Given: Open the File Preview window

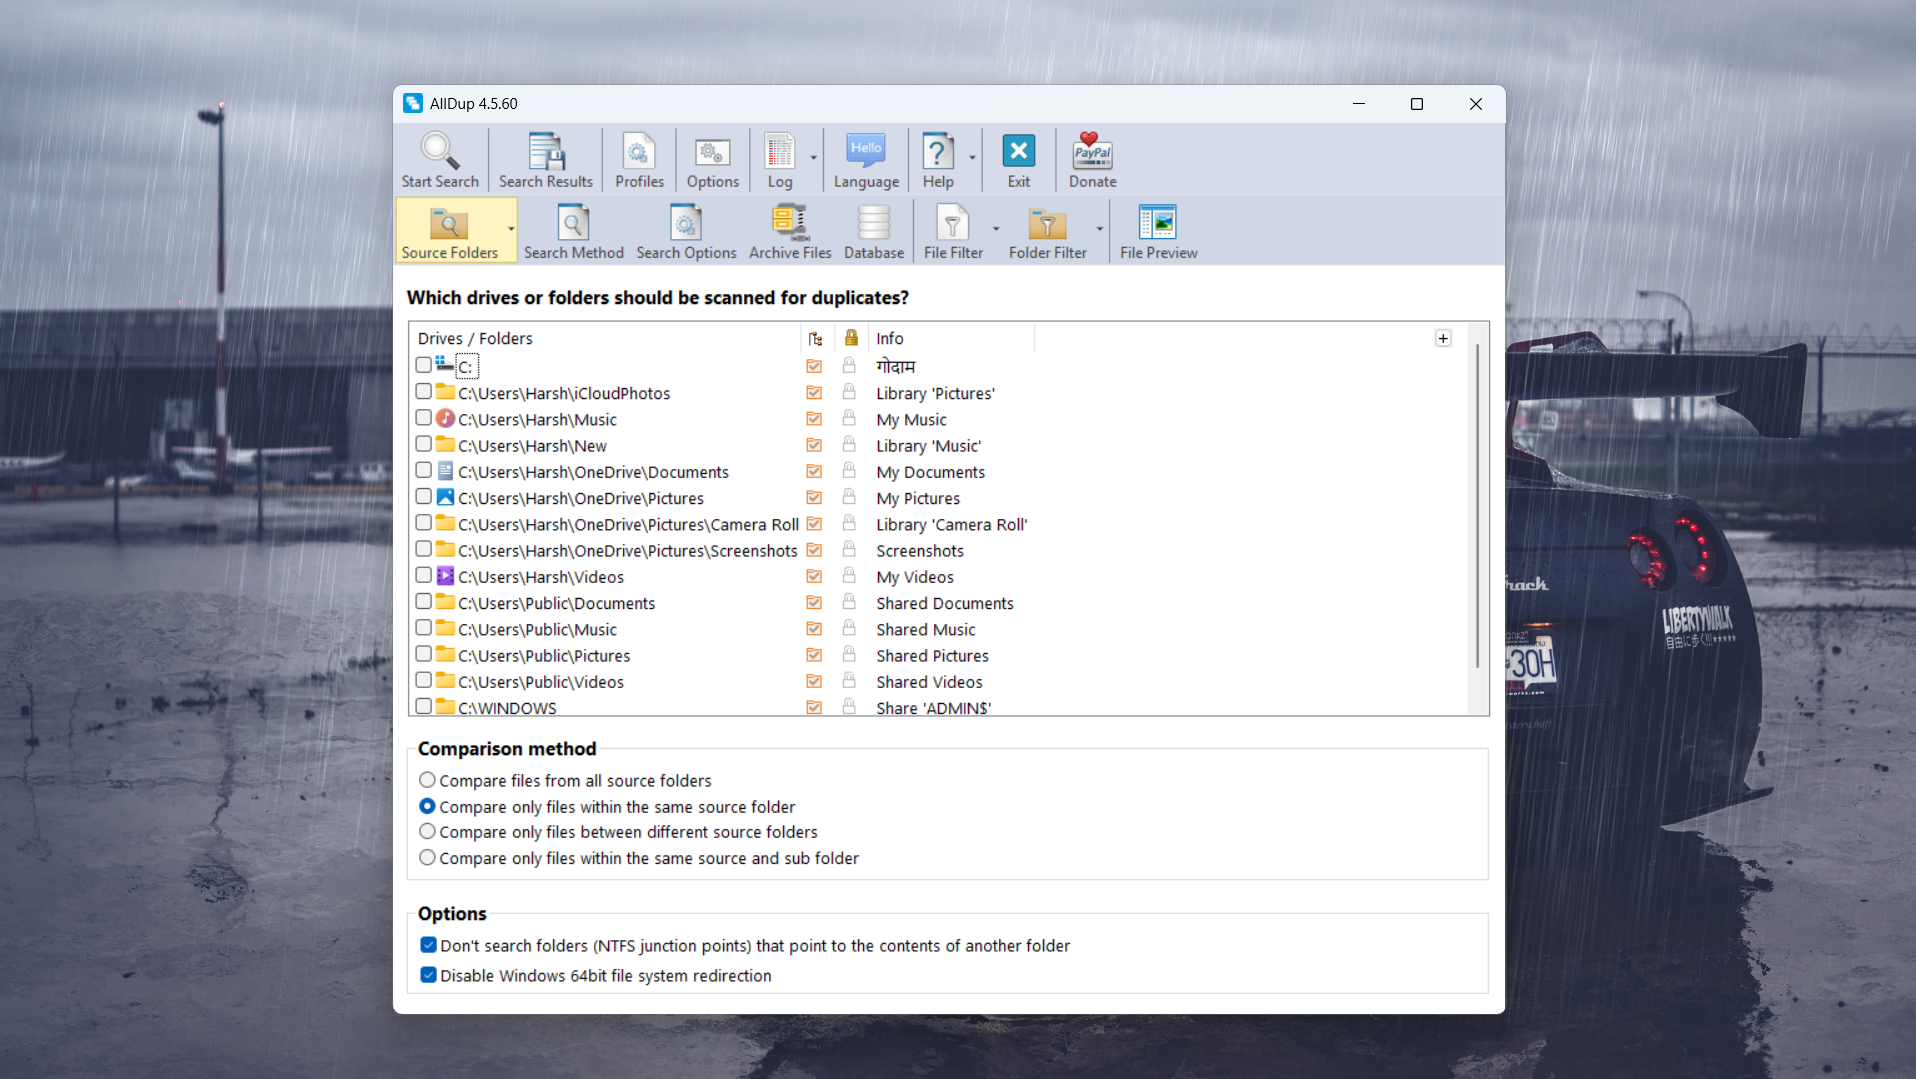Looking at the screenshot, I should pos(1157,230).
